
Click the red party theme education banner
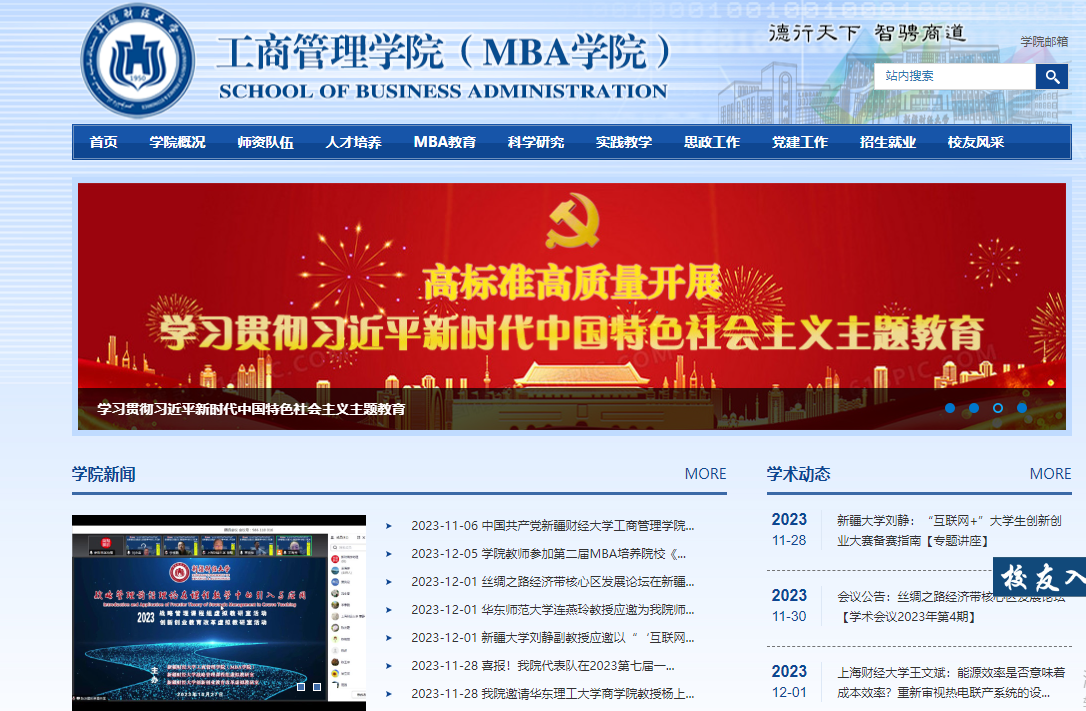(x=571, y=290)
